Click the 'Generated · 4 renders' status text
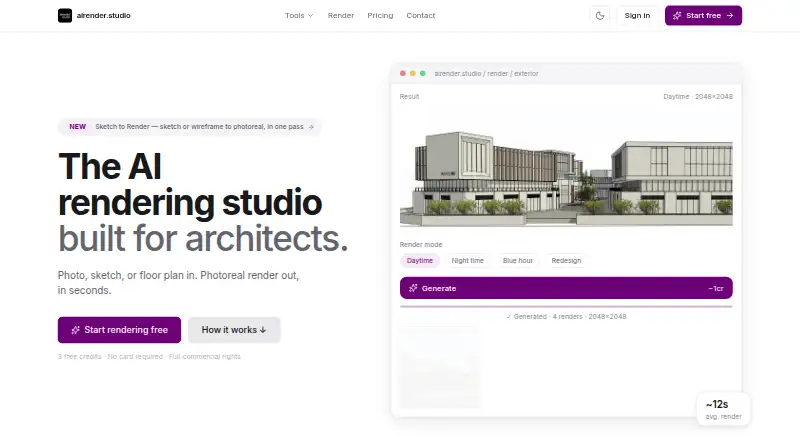The image size is (800, 440). click(566, 316)
